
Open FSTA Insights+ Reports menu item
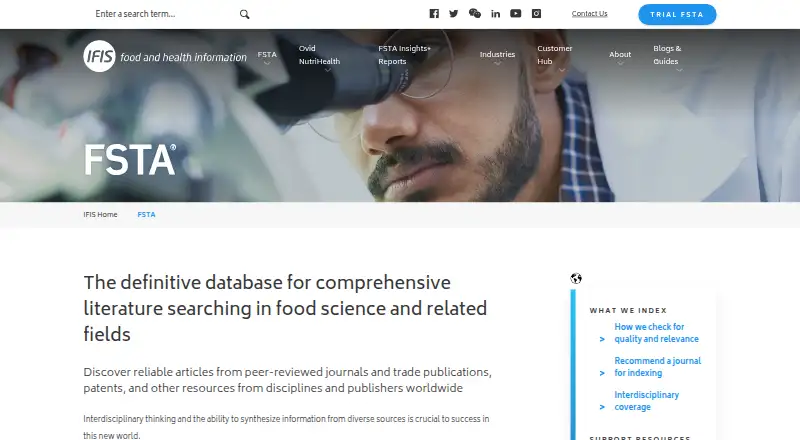(404, 55)
